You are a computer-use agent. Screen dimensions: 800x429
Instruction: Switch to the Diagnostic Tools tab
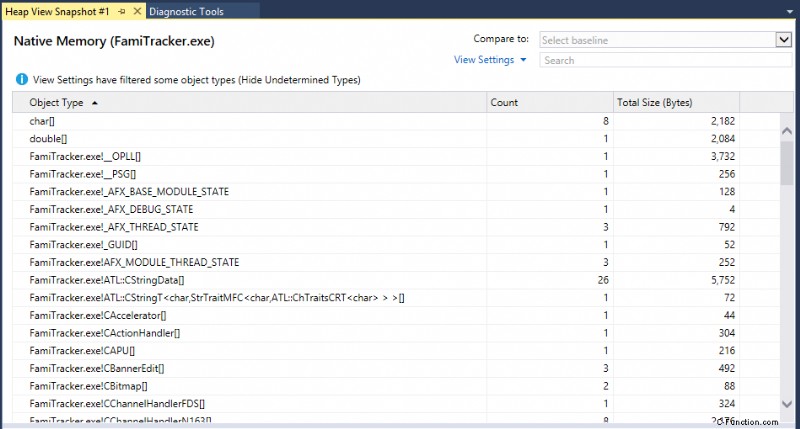186,11
